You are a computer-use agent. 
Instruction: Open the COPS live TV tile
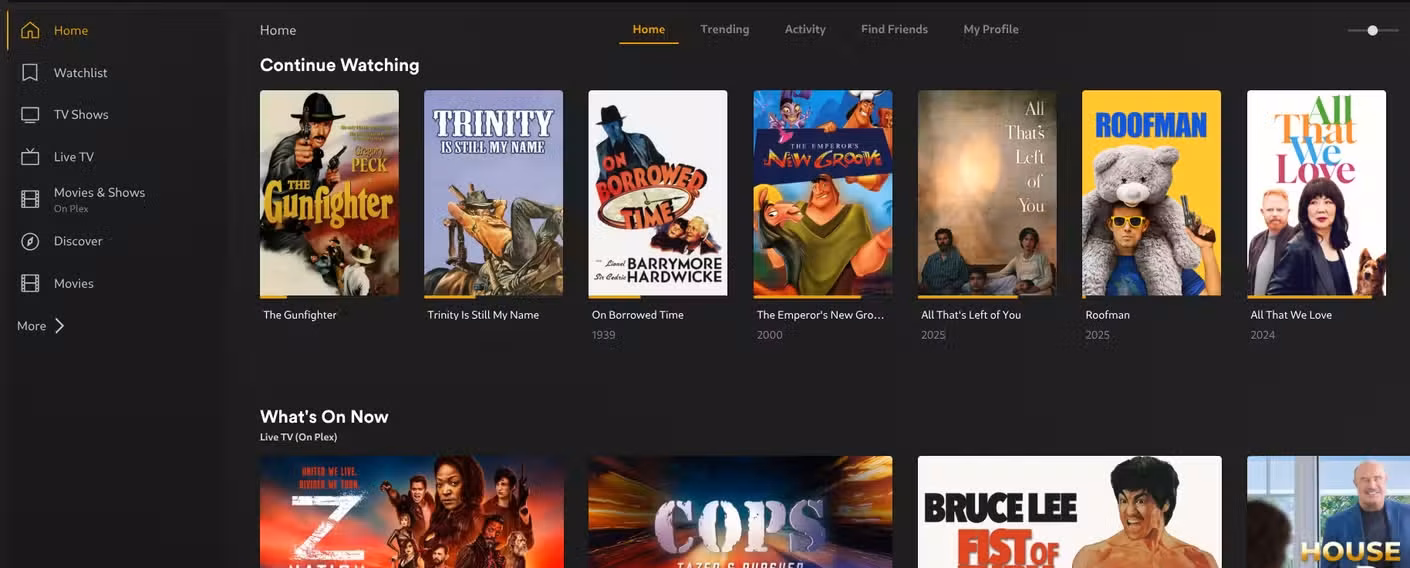741,512
